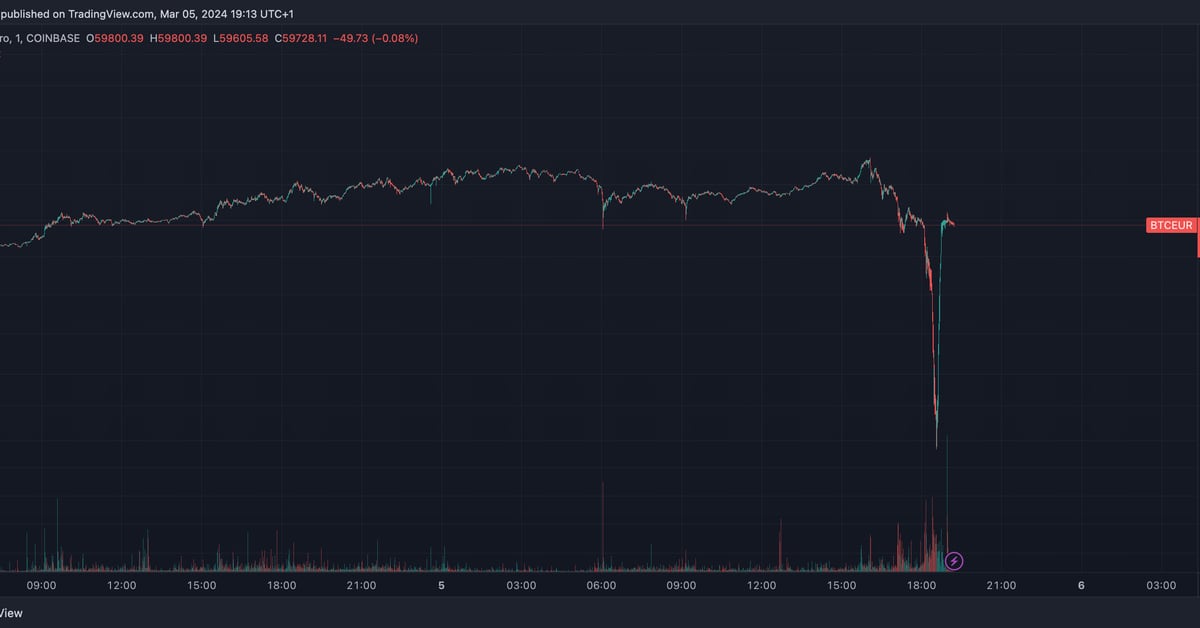The width and height of the screenshot is (1200, 628).
Task: Select the date label 5 on time axis
Action: (x=441, y=586)
